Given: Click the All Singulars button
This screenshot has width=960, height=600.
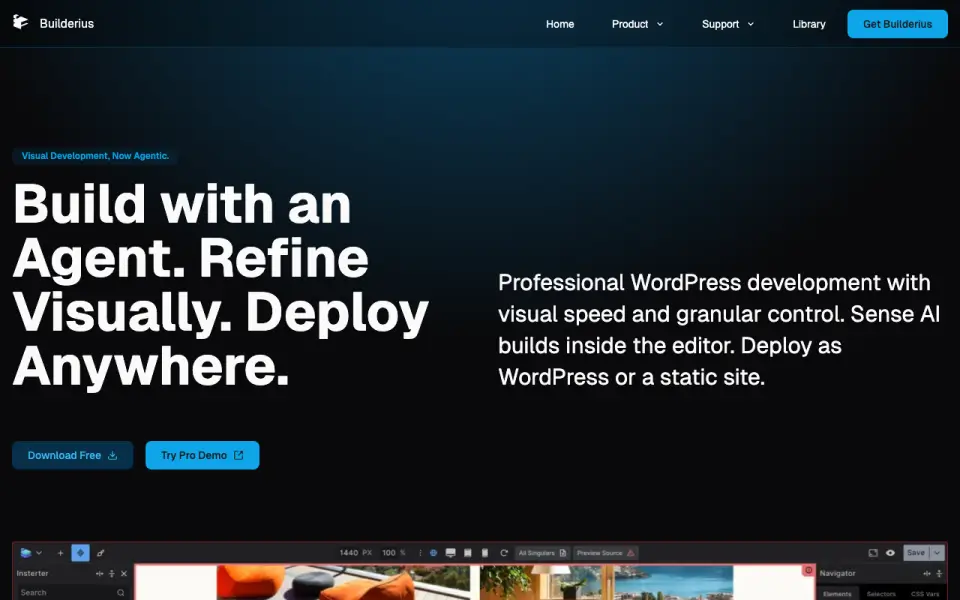Looking at the screenshot, I should pos(542,553).
